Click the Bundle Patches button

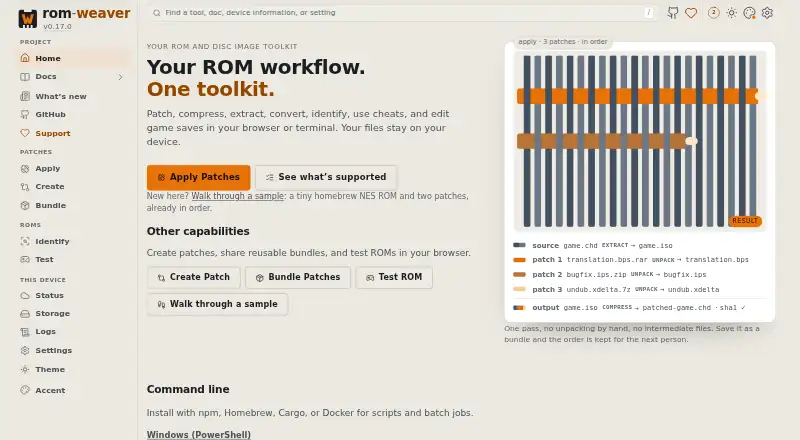297,277
